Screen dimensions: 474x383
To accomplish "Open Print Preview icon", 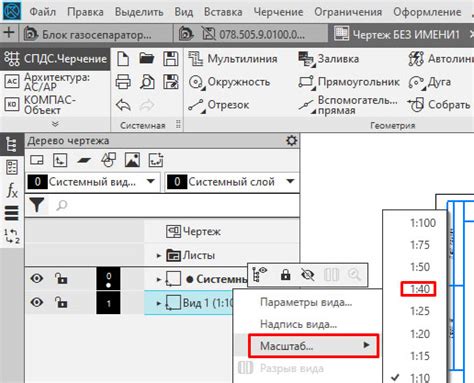I will pyautogui.click(x=147, y=82).
